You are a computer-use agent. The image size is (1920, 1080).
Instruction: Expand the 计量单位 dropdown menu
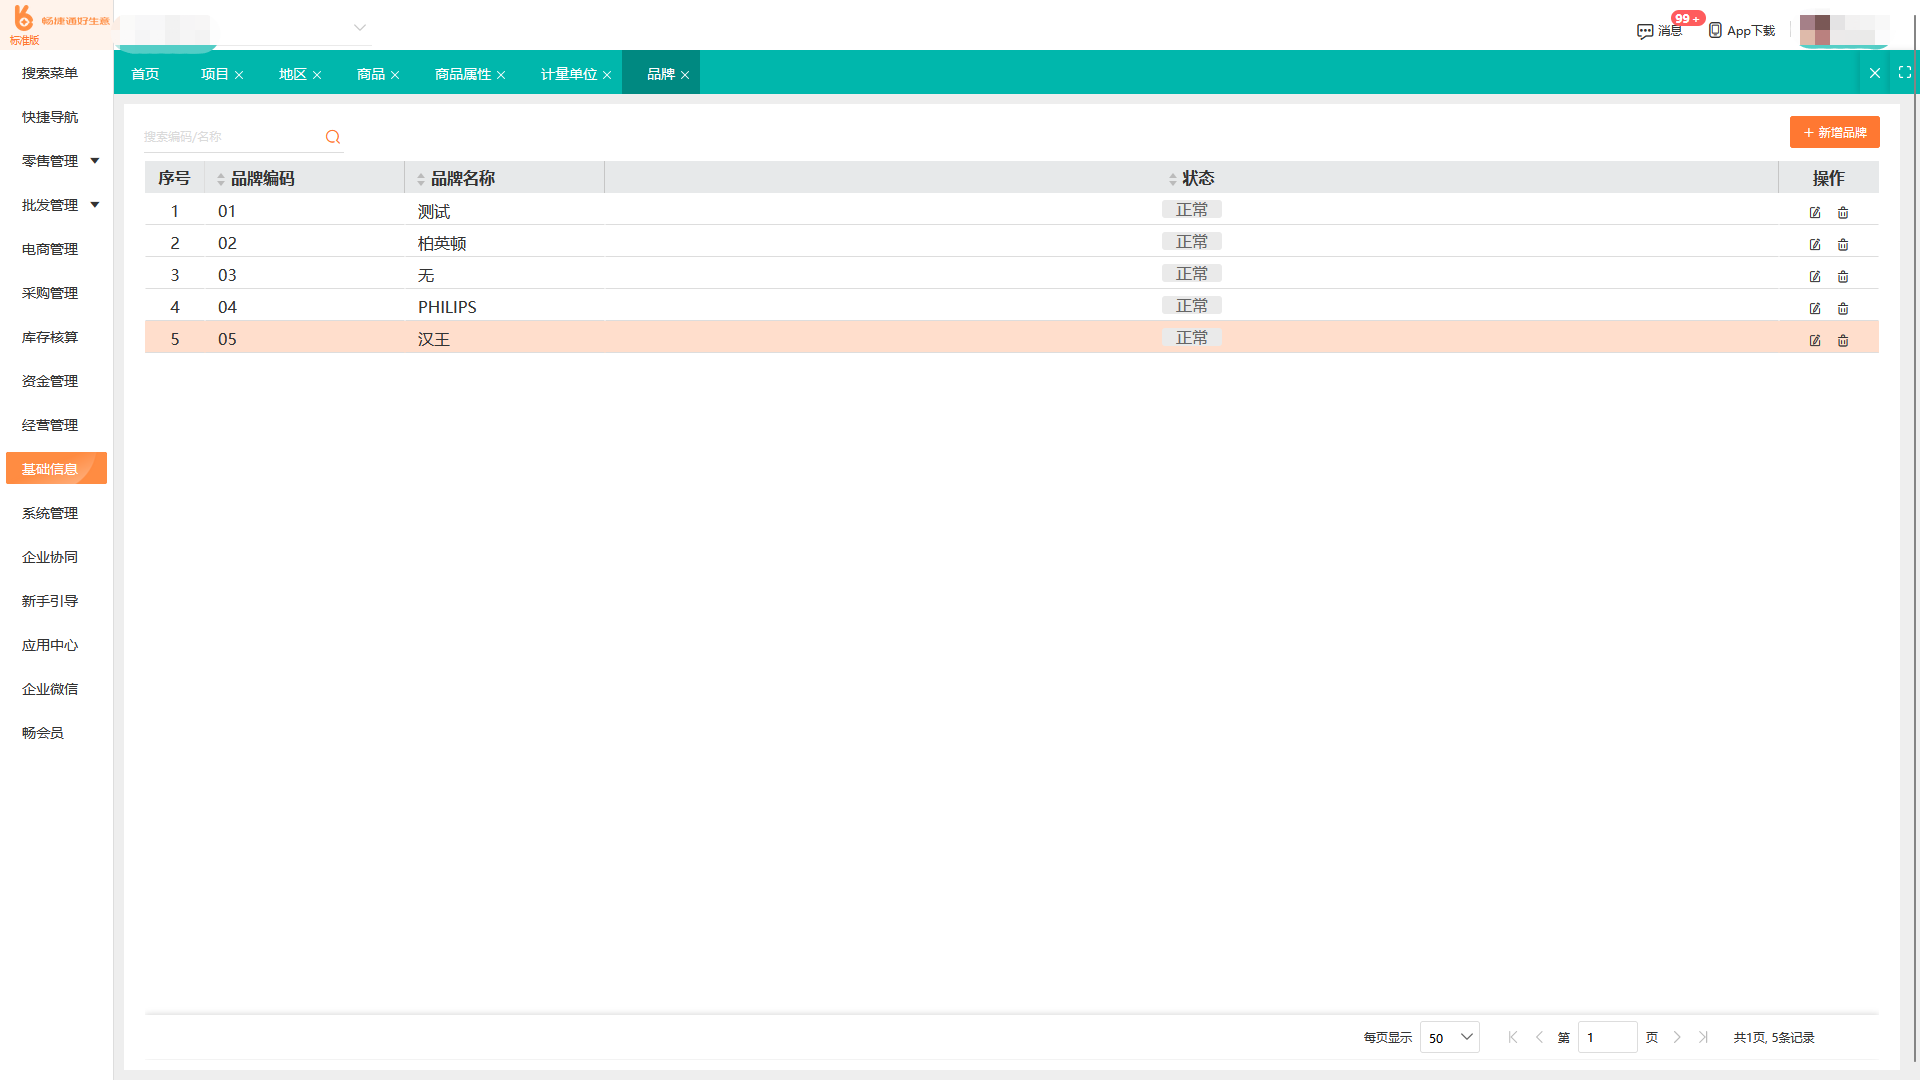[x=570, y=73]
